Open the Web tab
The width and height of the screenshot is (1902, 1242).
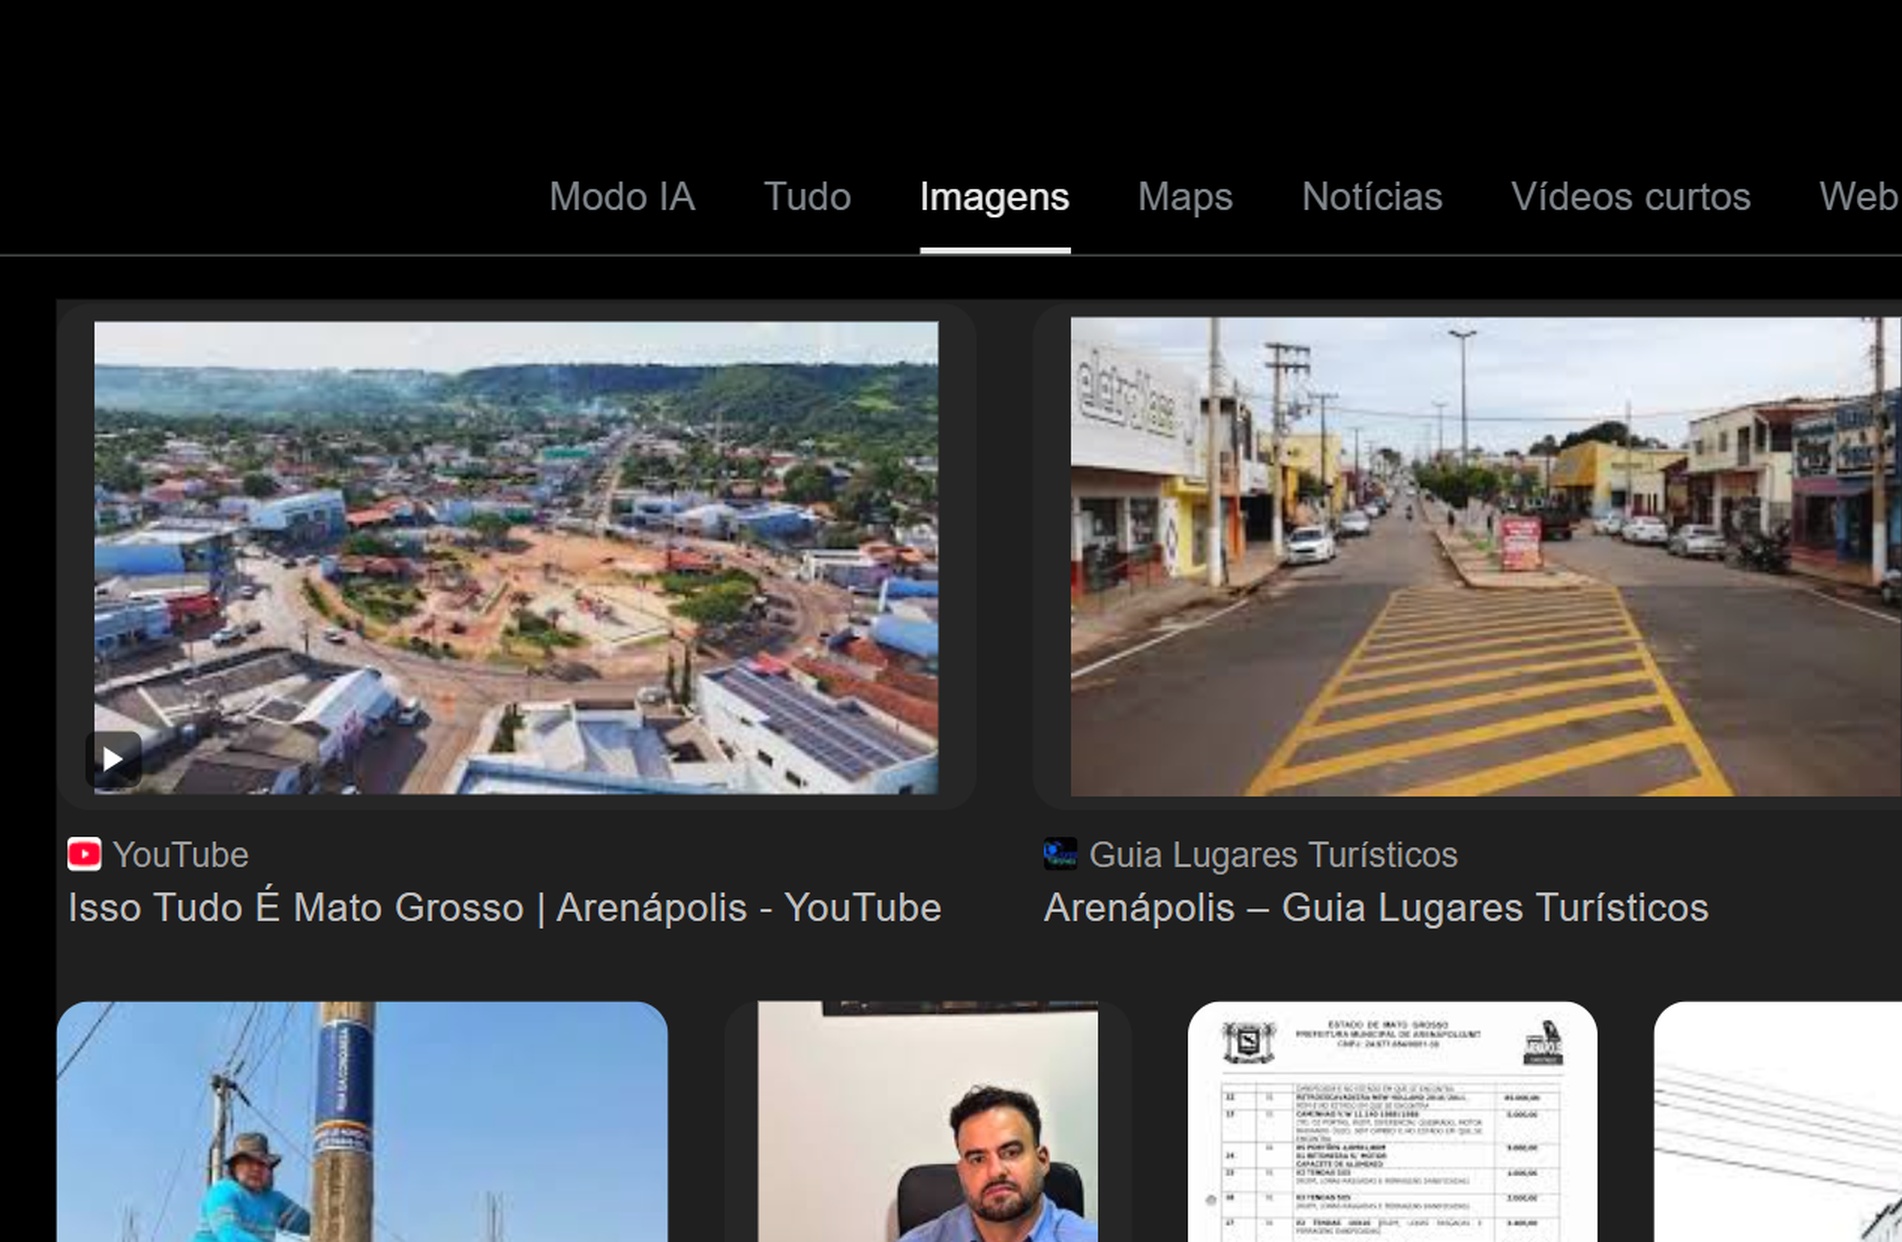[x=1858, y=197]
